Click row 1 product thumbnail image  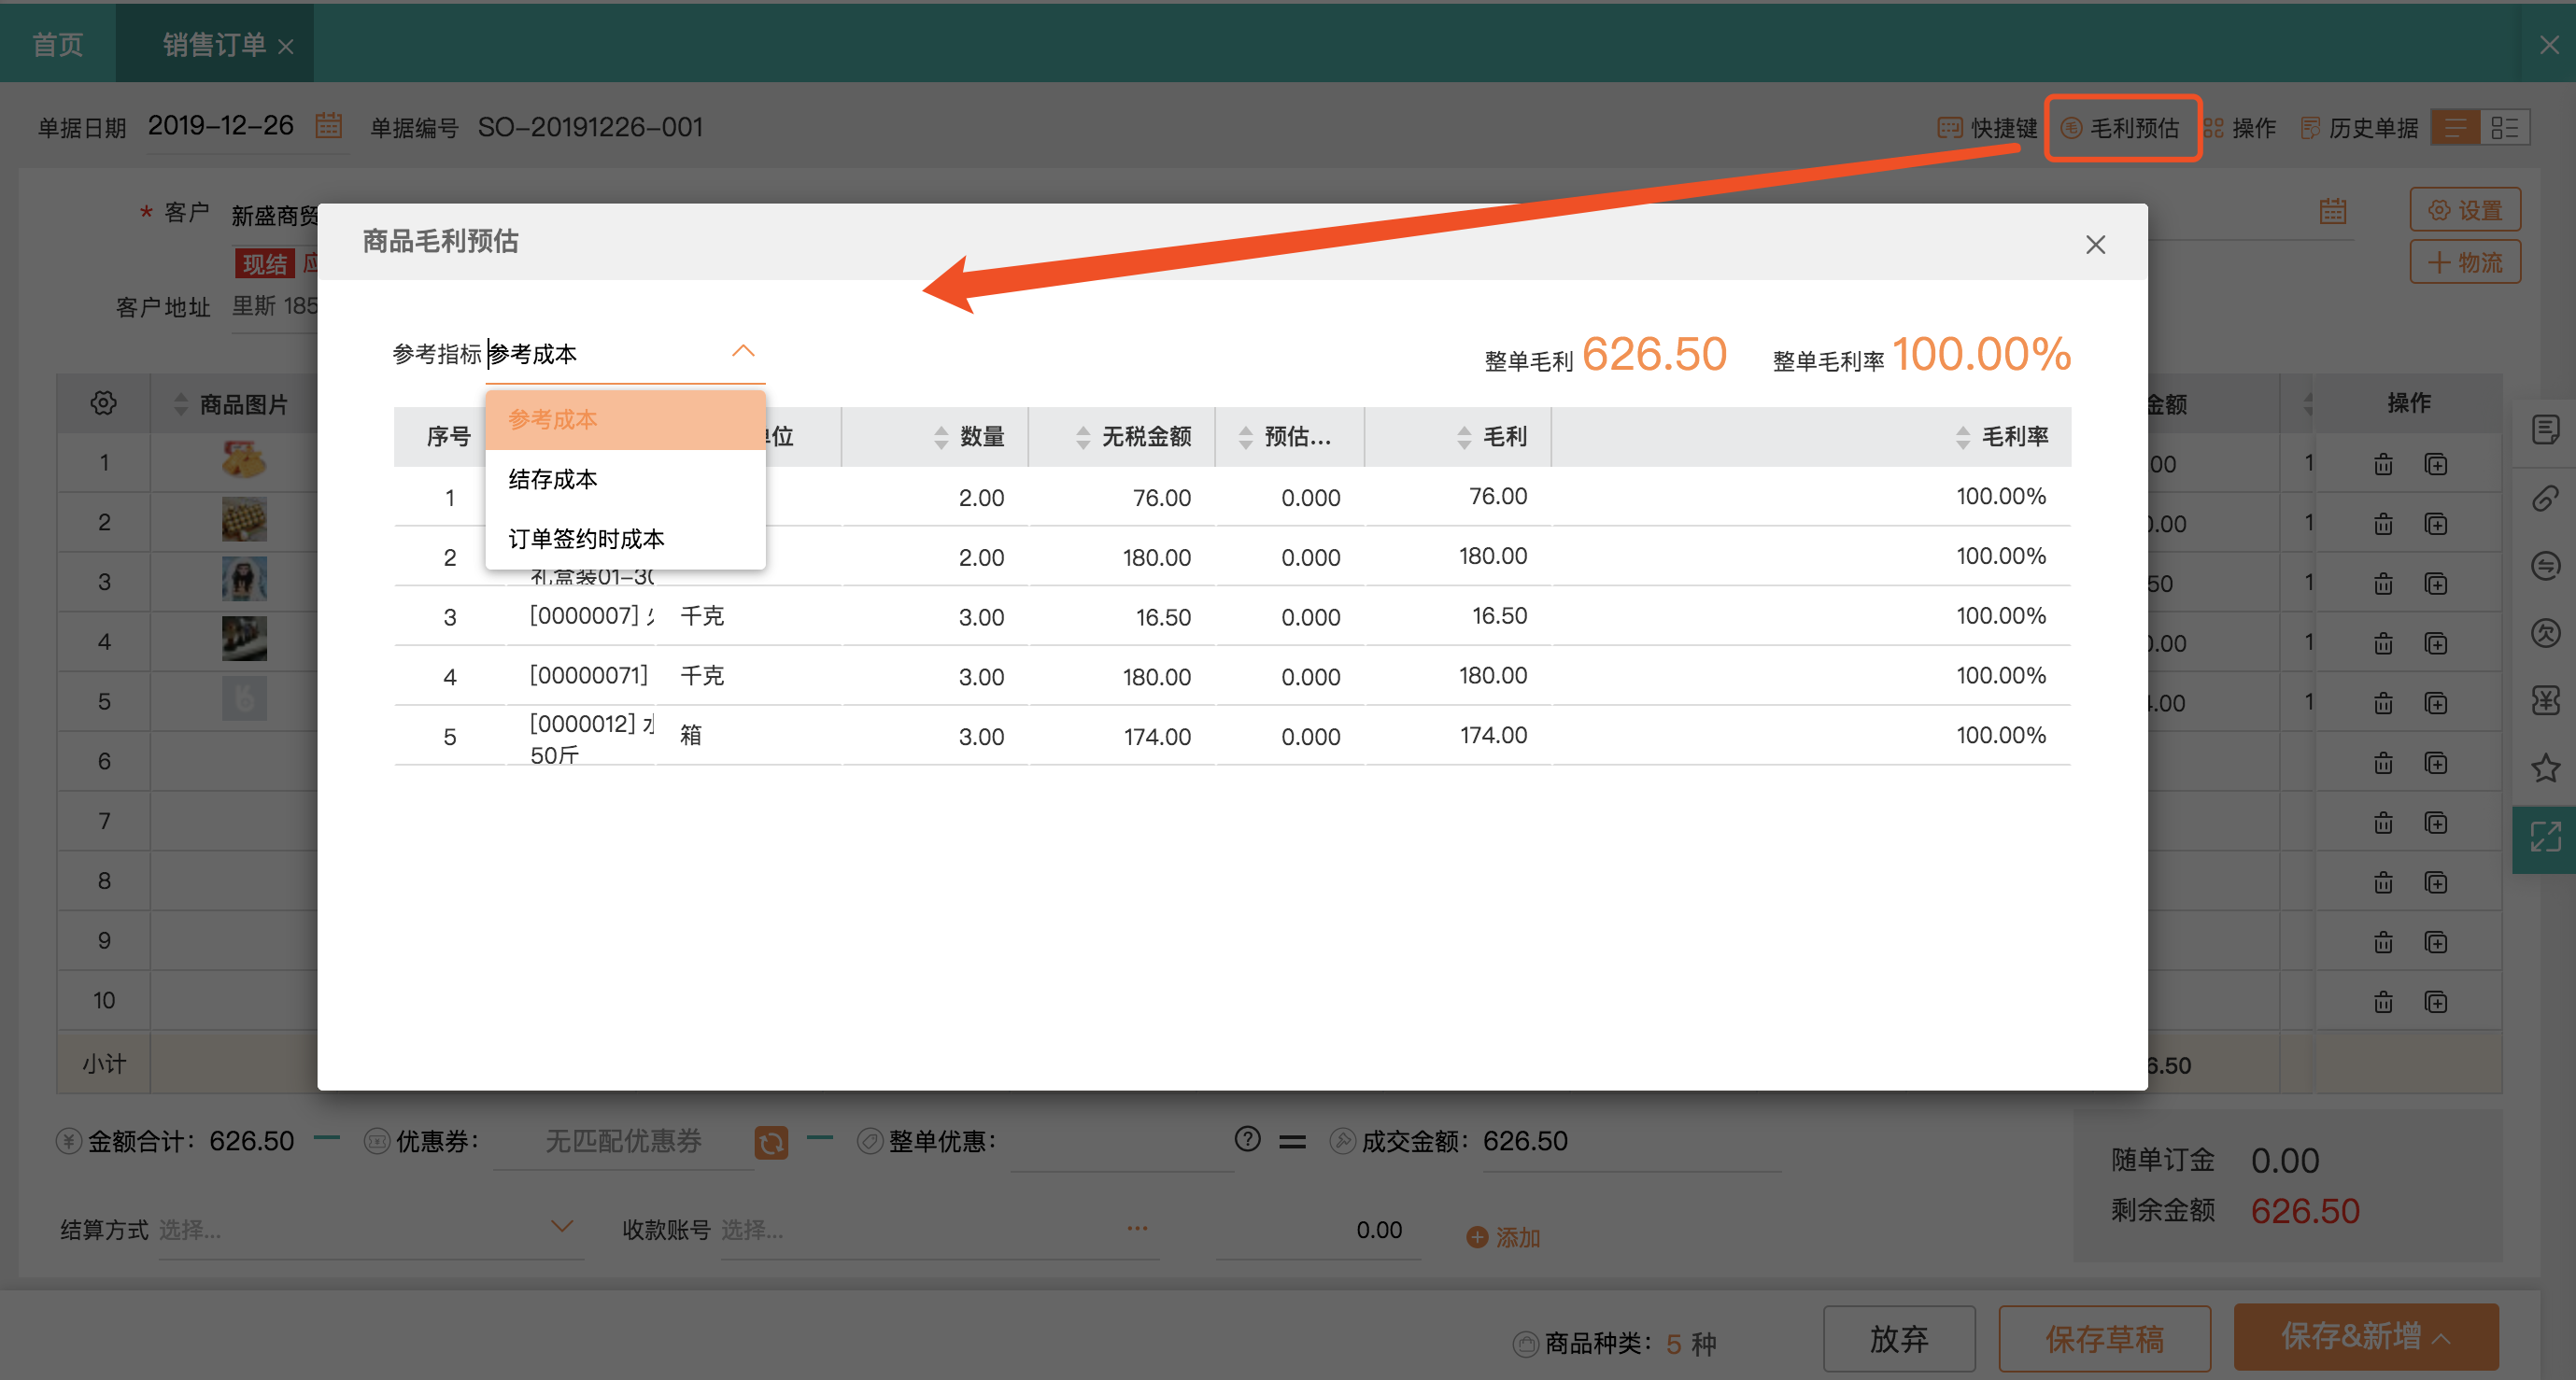[244, 463]
